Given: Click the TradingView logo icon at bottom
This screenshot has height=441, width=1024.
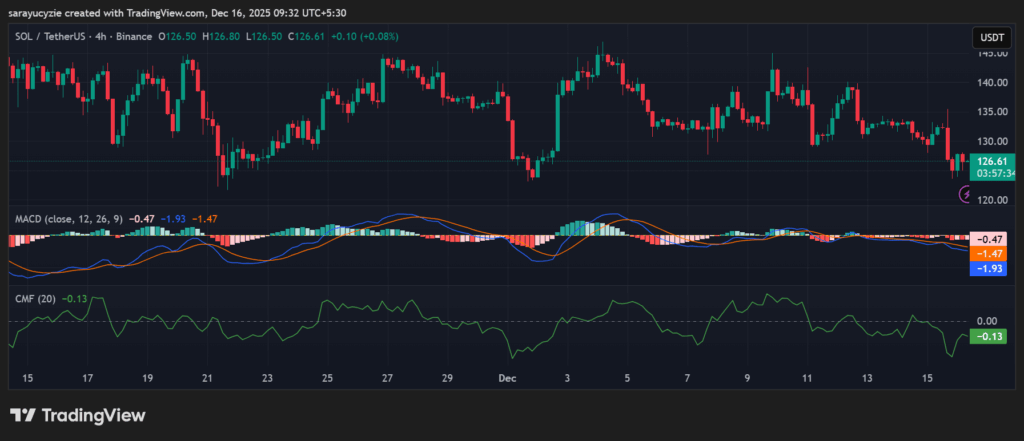Looking at the screenshot, I should [x=25, y=415].
